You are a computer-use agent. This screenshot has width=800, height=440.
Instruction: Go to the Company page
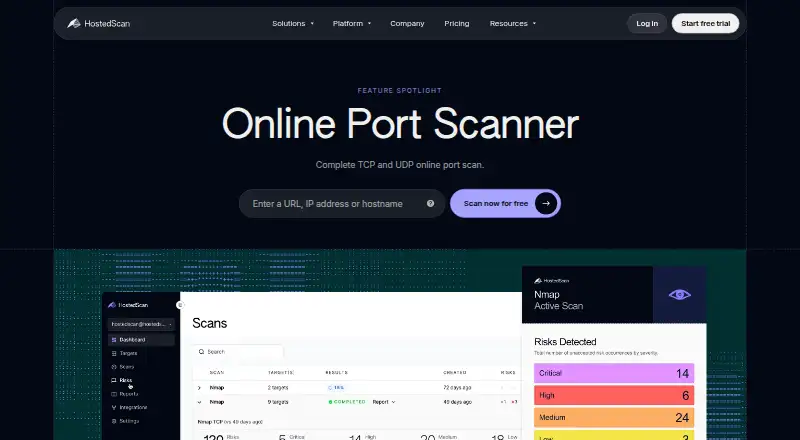coord(407,23)
